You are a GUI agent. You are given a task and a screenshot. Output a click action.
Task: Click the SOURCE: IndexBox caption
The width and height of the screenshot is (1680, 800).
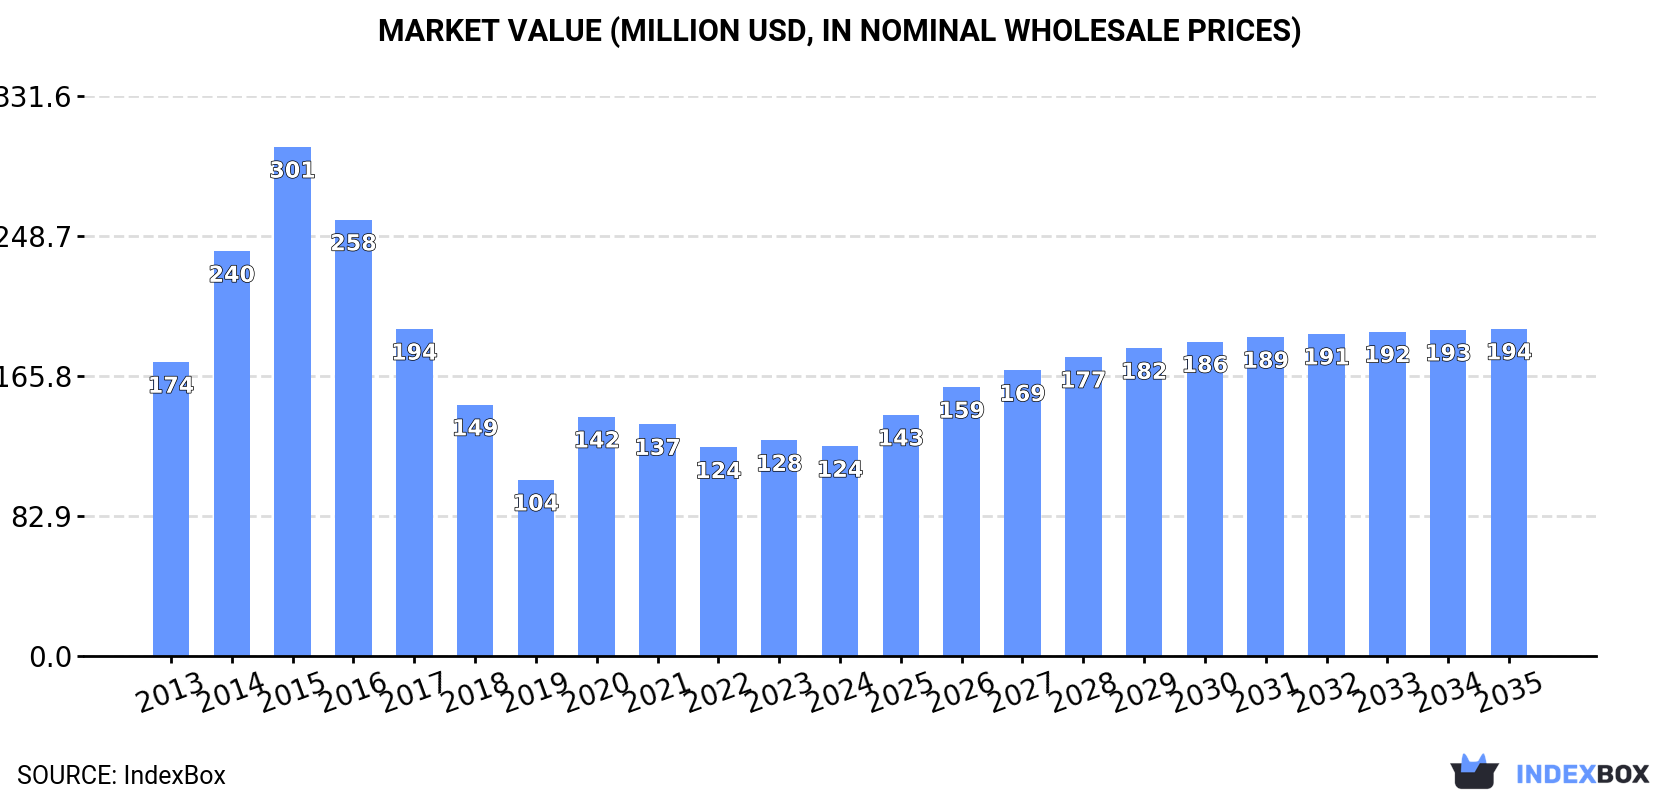click(121, 775)
